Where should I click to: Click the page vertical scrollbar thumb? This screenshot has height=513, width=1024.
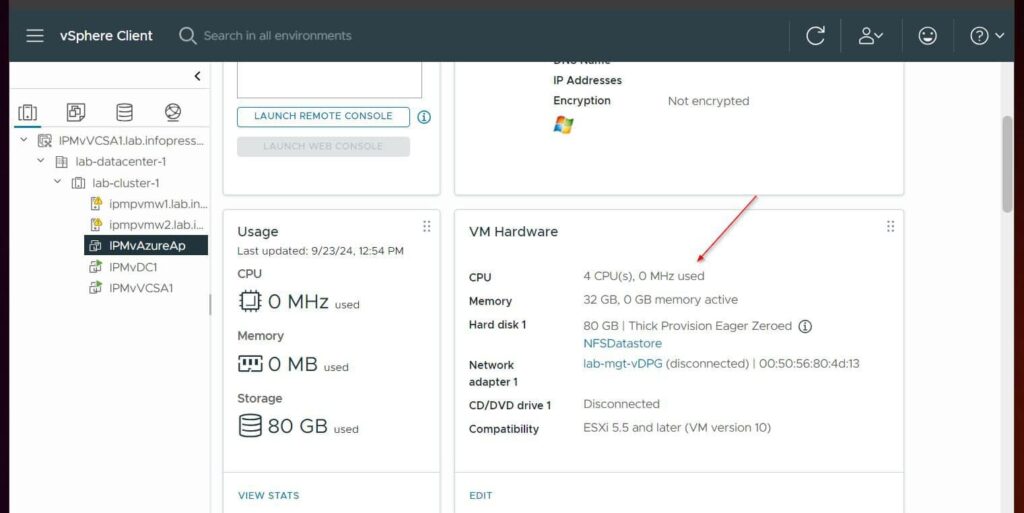point(1007,163)
